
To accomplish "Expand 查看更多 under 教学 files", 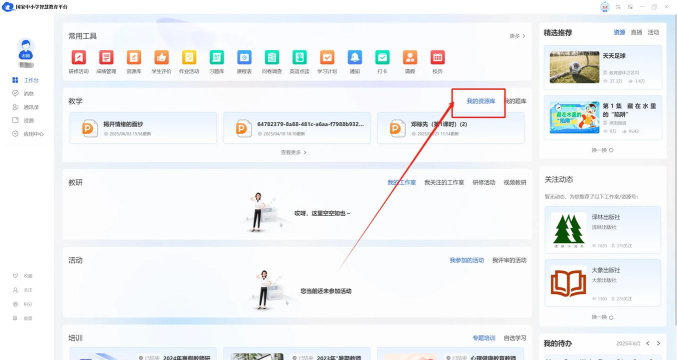I will click(x=294, y=152).
